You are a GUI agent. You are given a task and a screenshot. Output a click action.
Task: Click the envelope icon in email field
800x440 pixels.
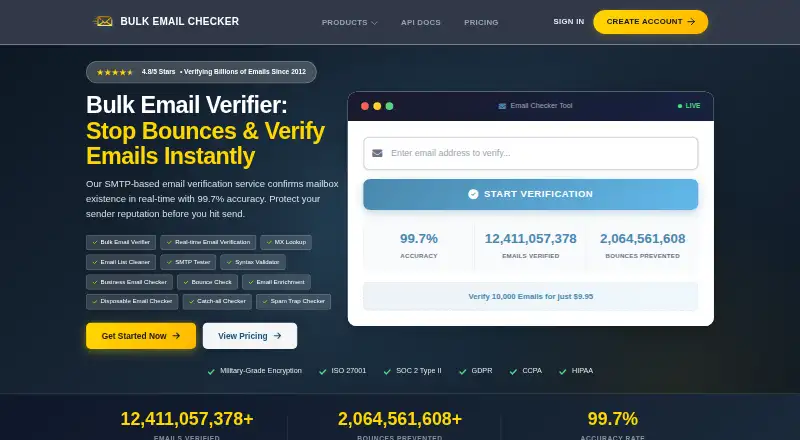[x=377, y=153]
